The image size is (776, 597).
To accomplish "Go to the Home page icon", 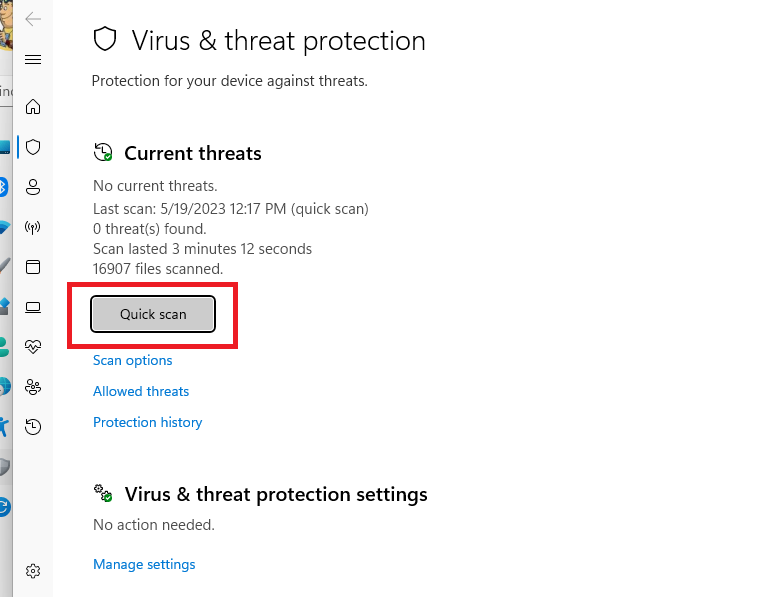I will point(33,106).
